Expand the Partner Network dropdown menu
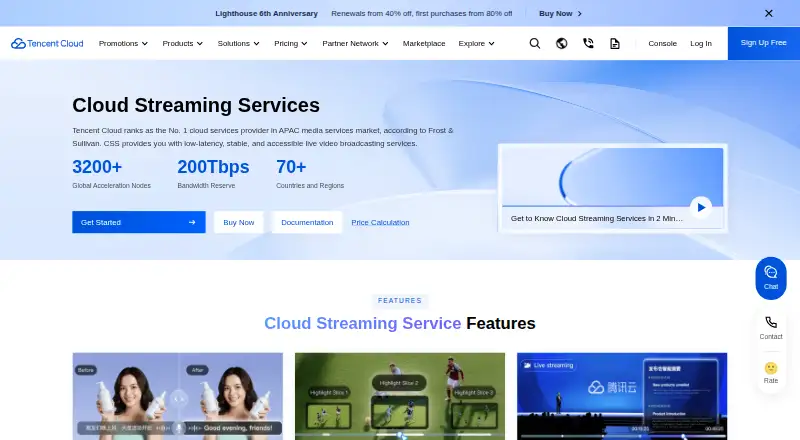This screenshot has width=800, height=440. (x=355, y=43)
